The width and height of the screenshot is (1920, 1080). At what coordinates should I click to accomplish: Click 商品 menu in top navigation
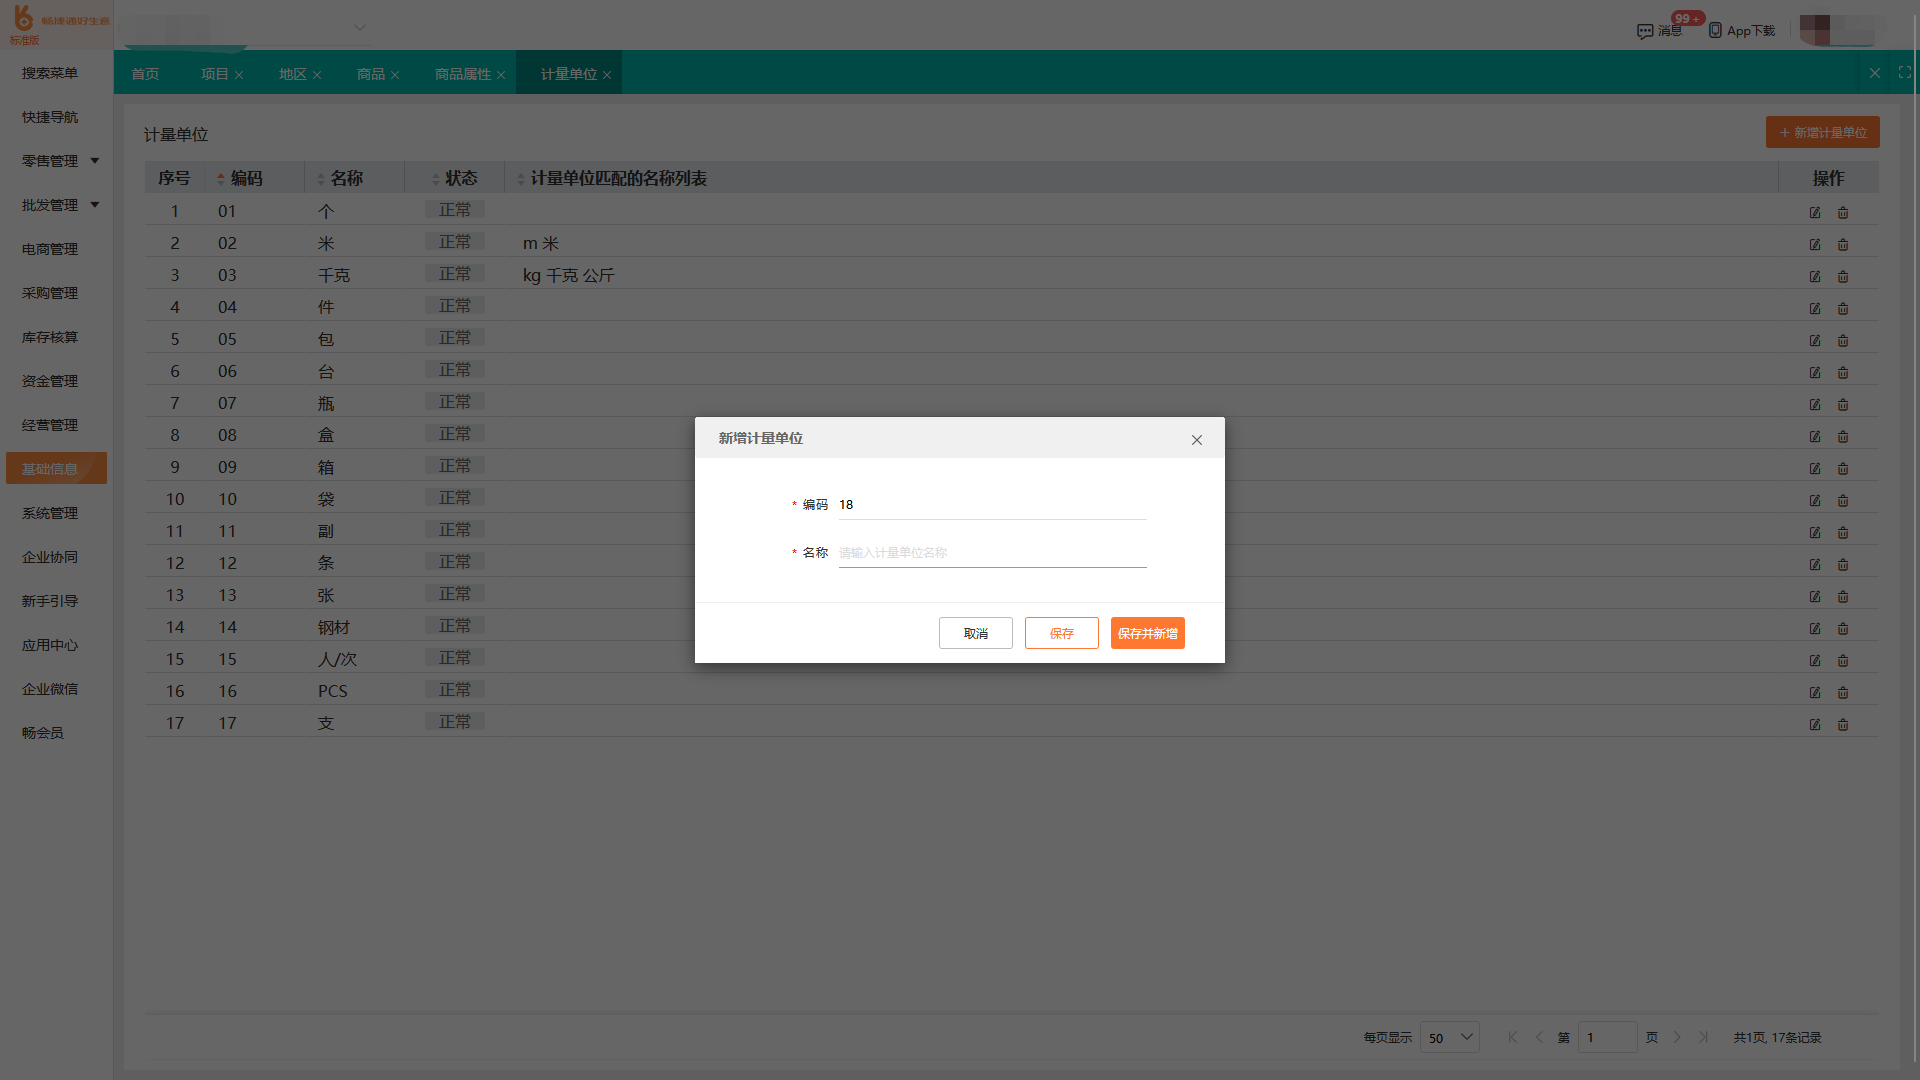pyautogui.click(x=375, y=74)
